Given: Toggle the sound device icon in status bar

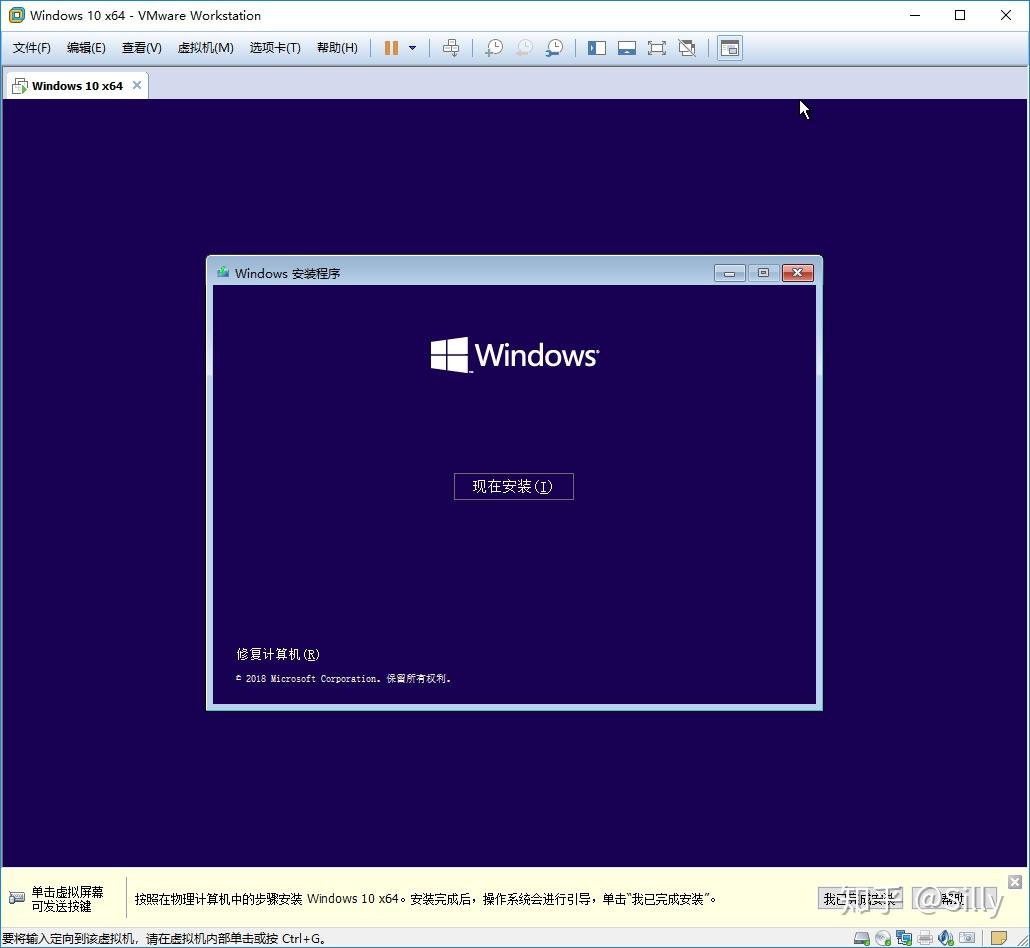Looking at the screenshot, I should click(x=946, y=938).
